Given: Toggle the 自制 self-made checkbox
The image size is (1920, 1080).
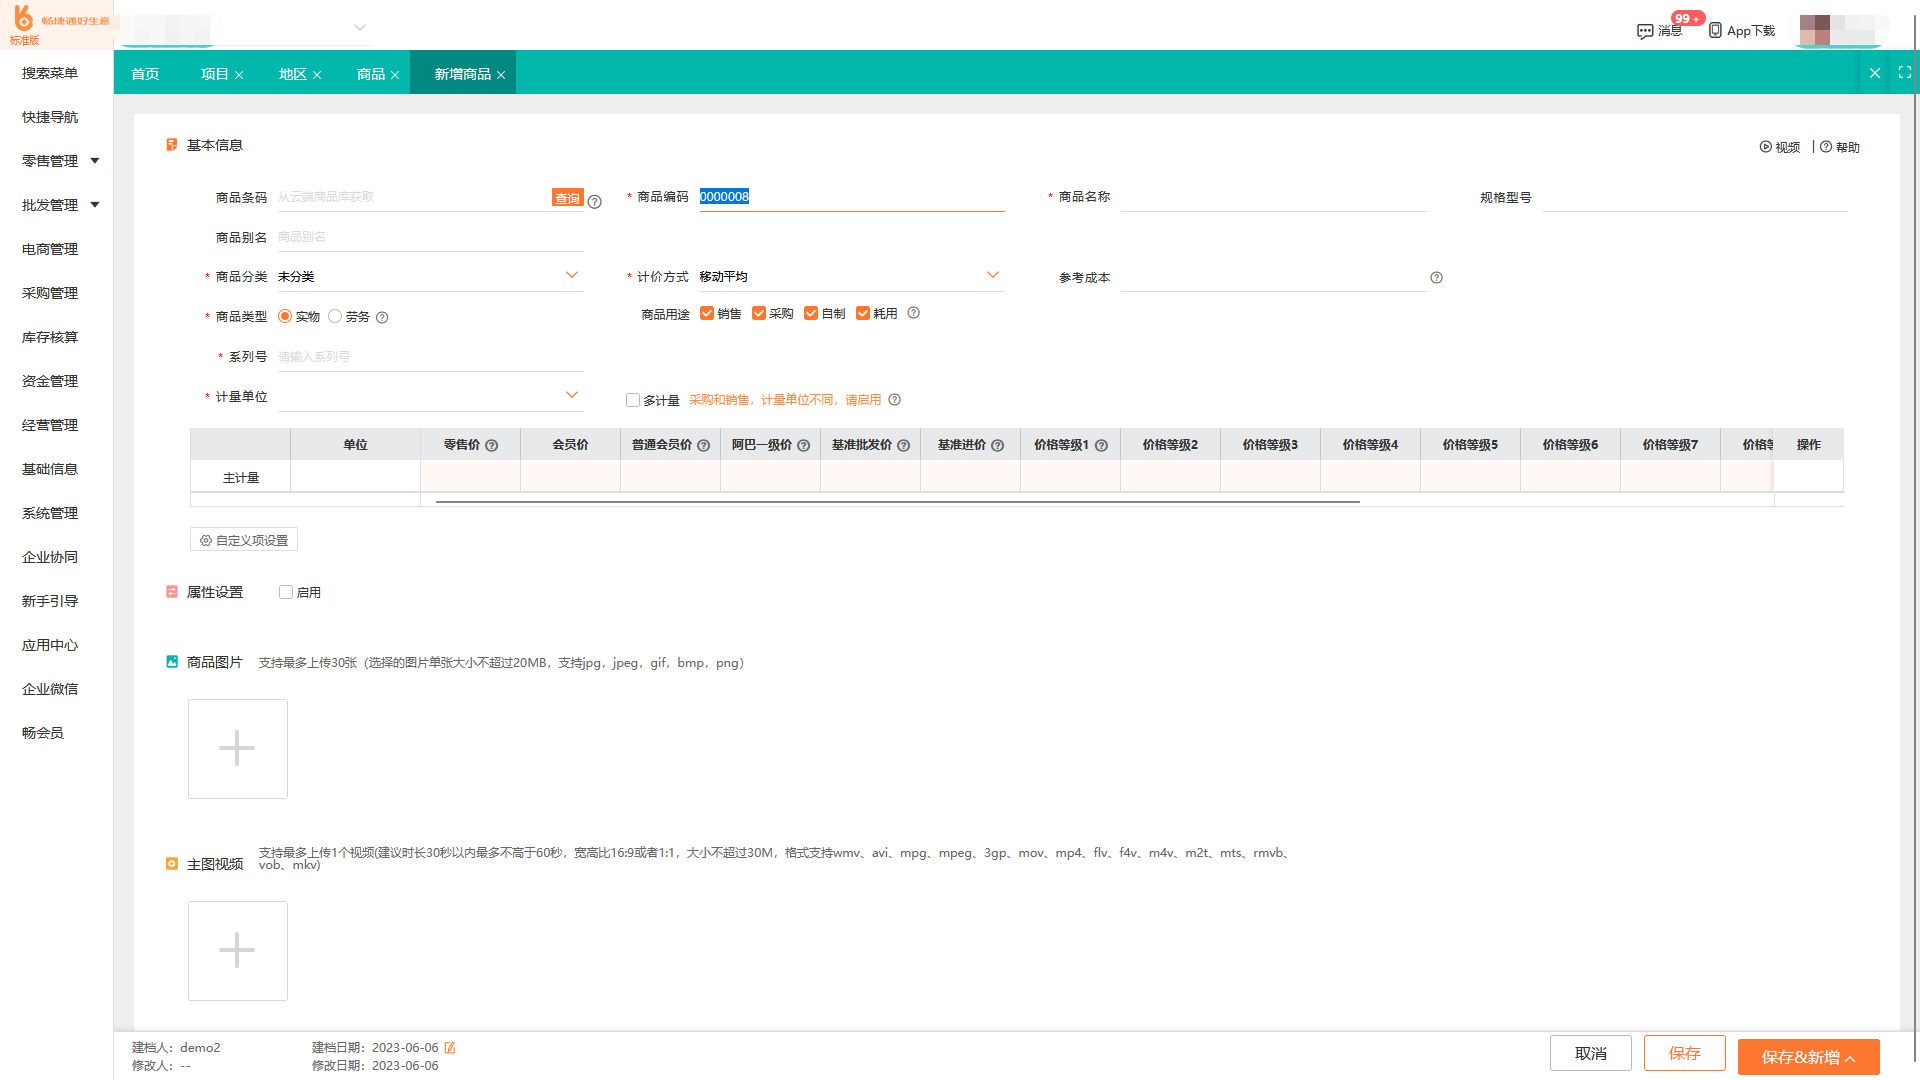Looking at the screenshot, I should [810, 313].
